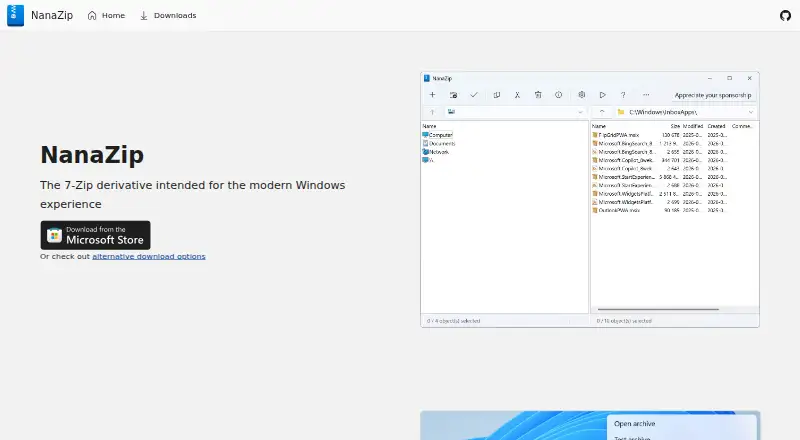Open the Downloads navigation item
800x440 pixels.
(168, 15)
